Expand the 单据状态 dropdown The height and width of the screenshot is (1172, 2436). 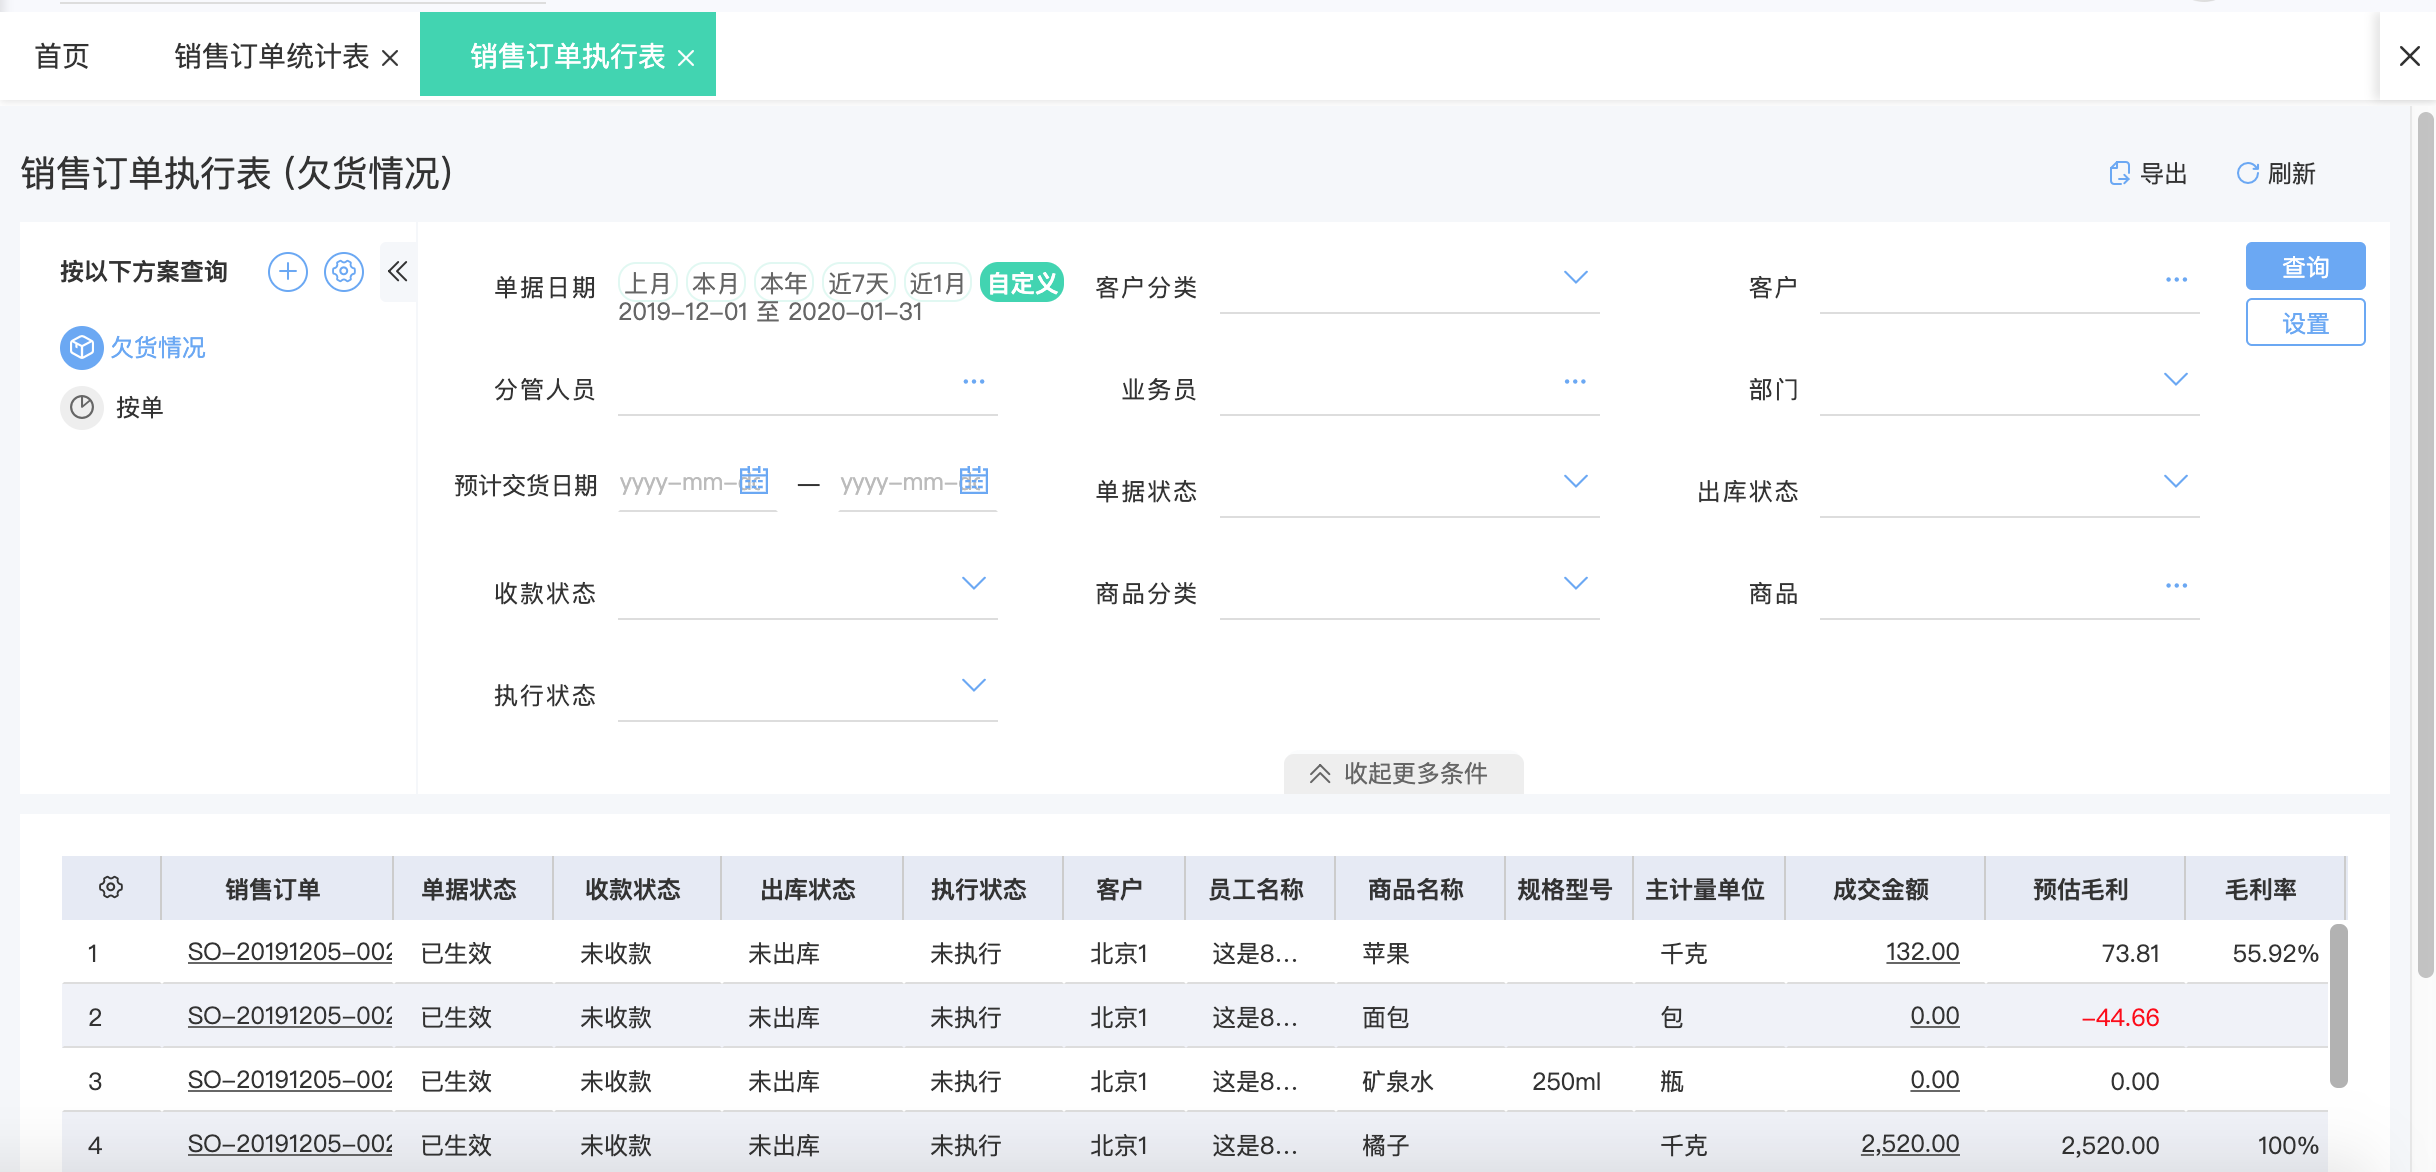pyautogui.click(x=1575, y=485)
